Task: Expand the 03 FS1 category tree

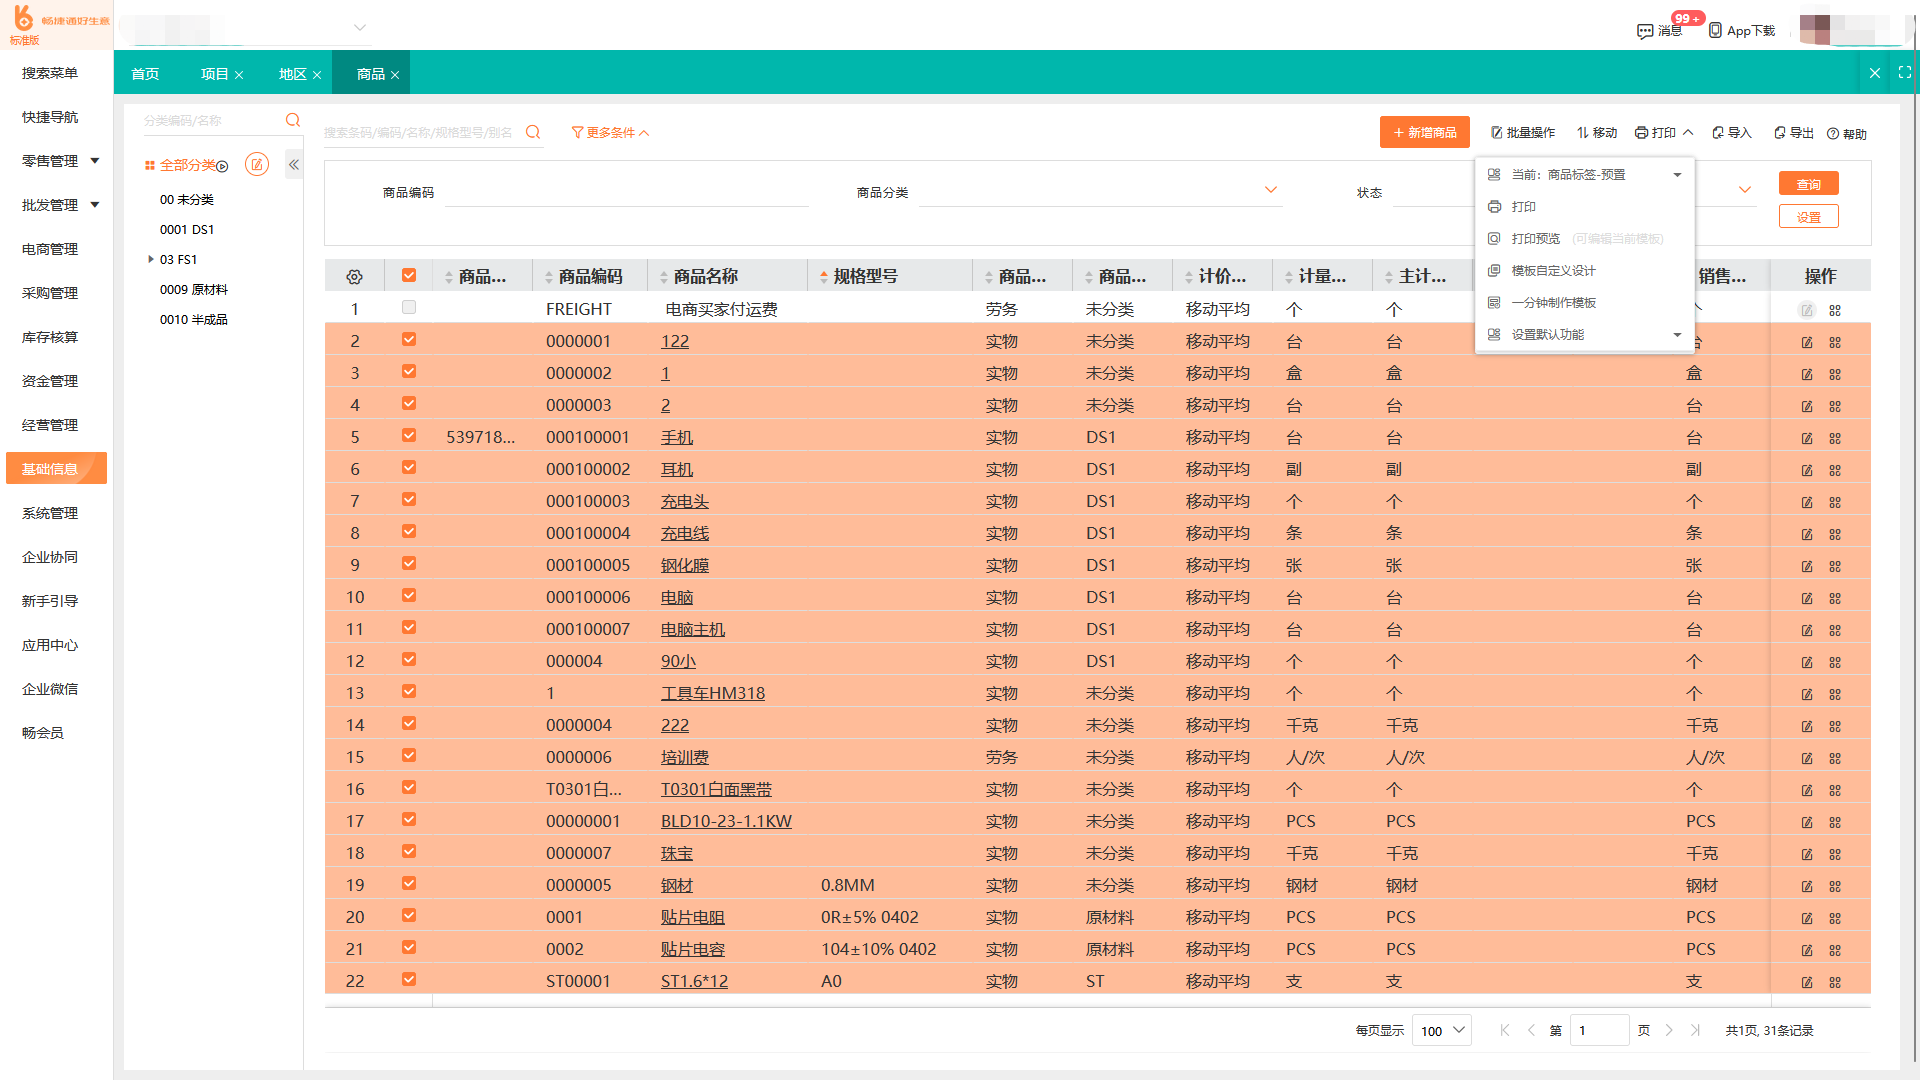Action: [x=150, y=258]
